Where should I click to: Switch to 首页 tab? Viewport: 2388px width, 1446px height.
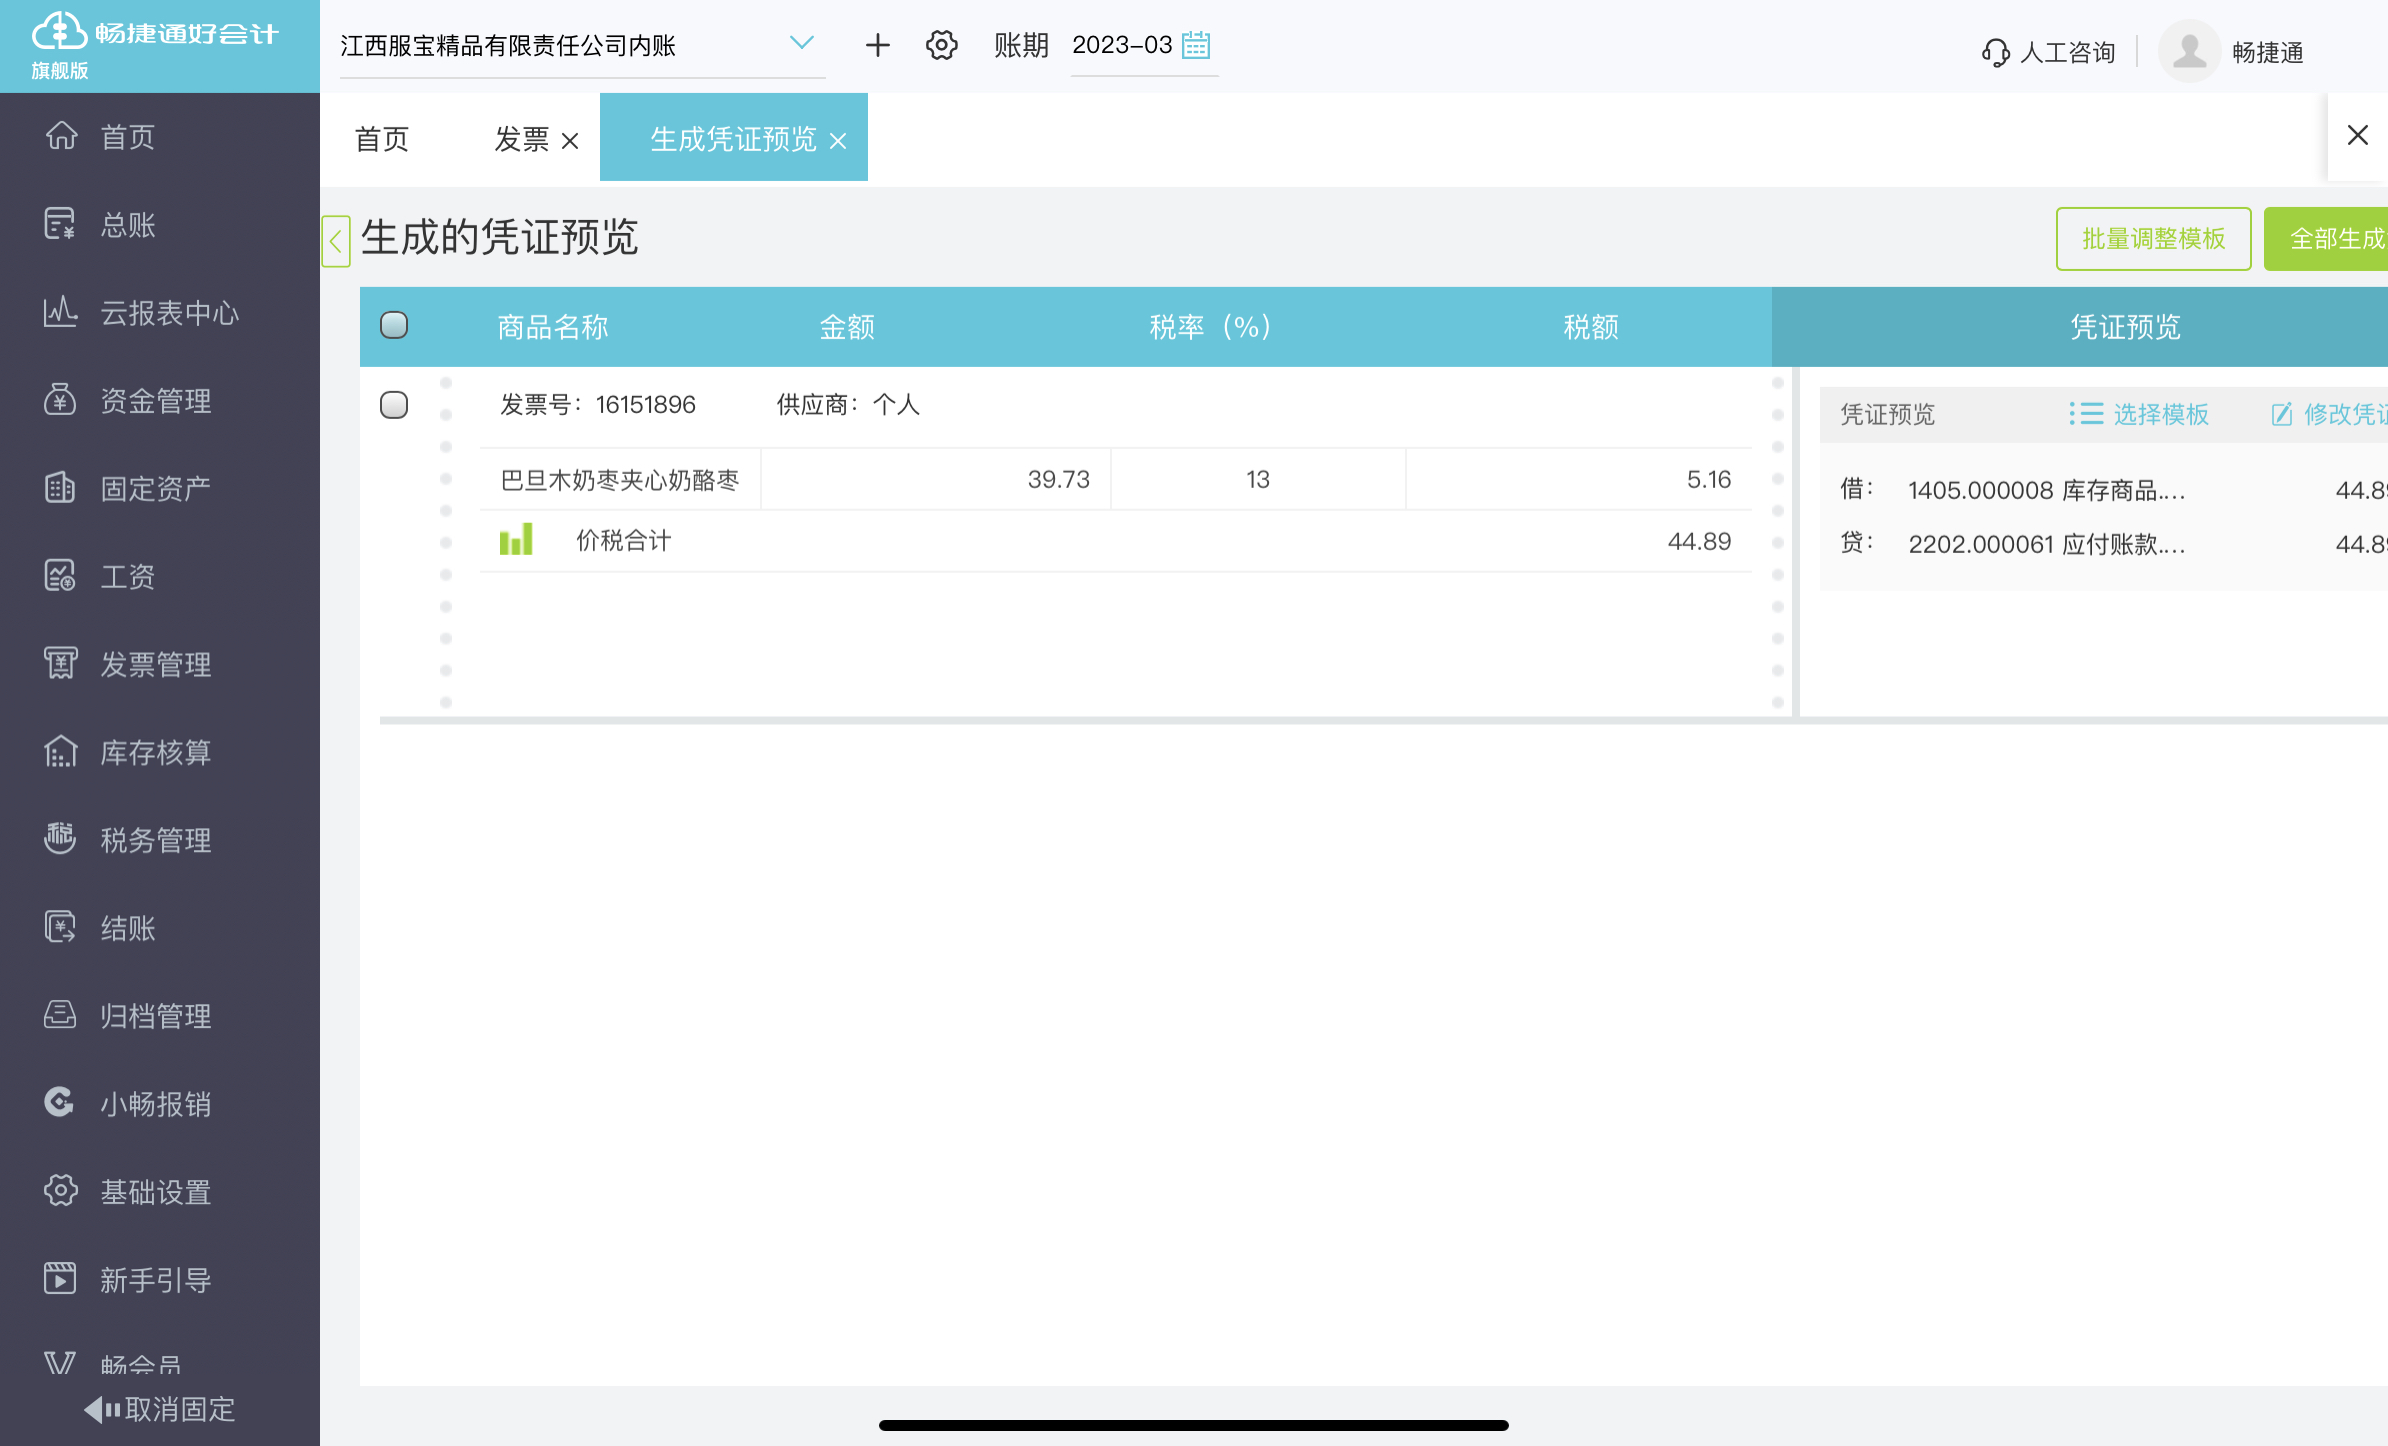pyautogui.click(x=380, y=140)
